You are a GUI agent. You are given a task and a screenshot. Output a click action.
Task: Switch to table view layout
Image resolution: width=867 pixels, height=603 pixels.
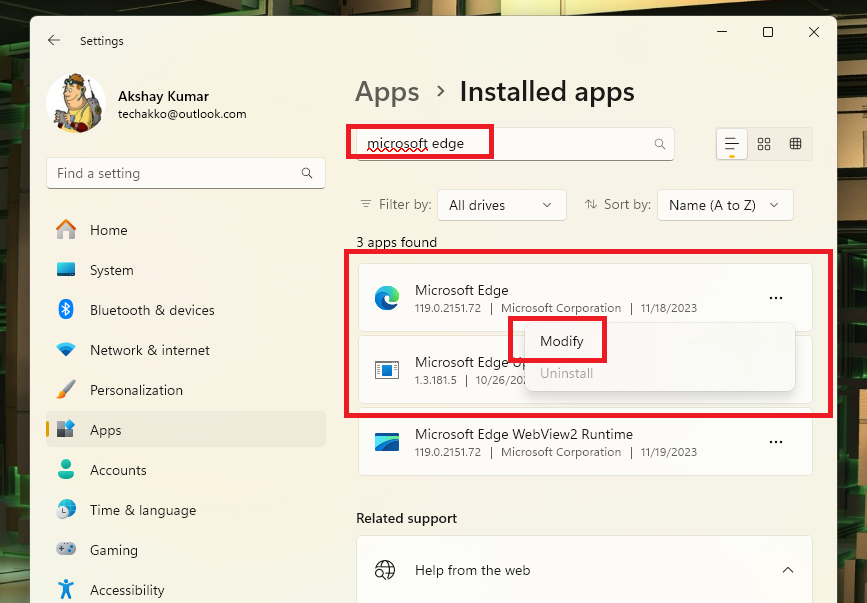[795, 144]
